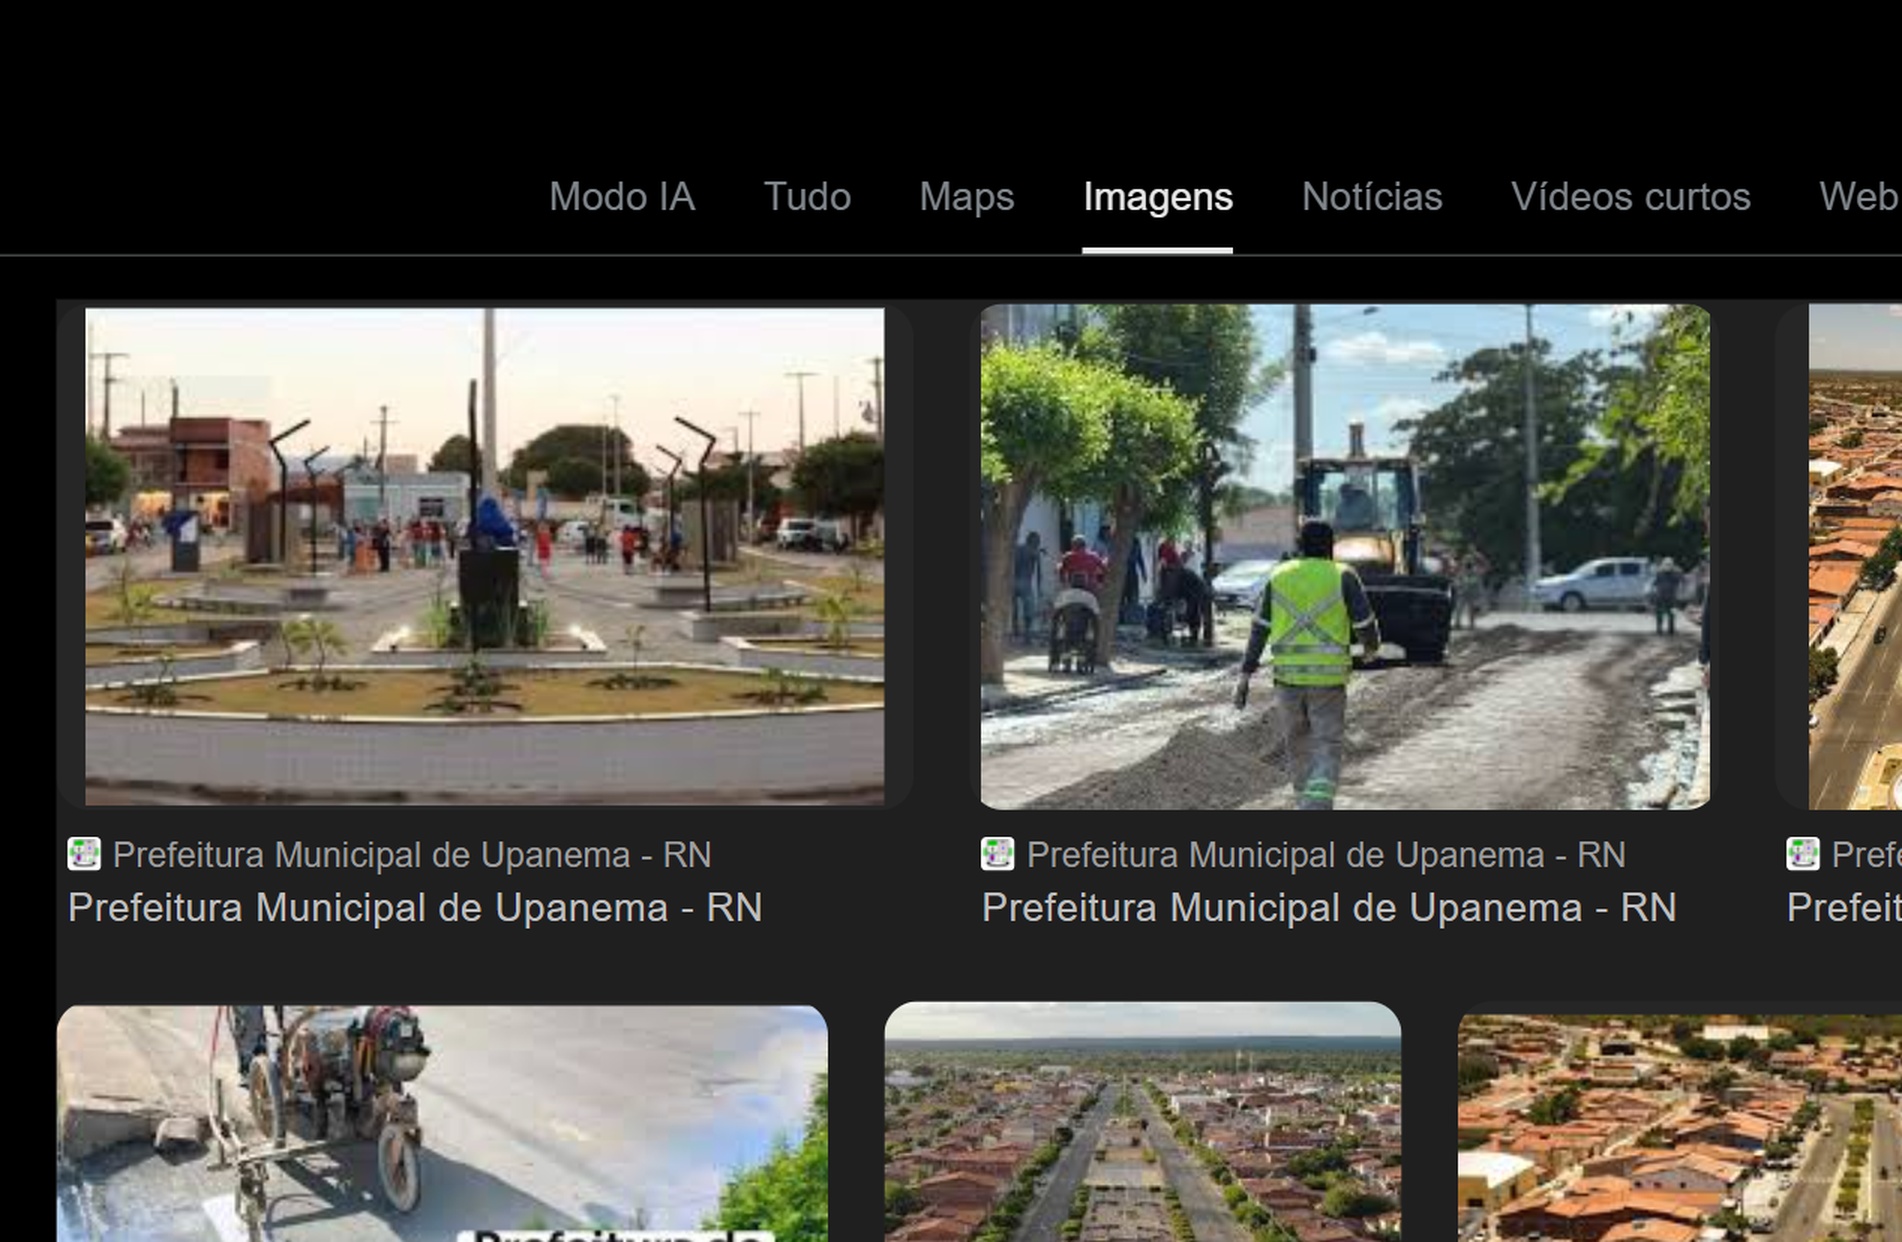1902x1242 pixels.
Task: Open the Tudo search tab
Action: pos(807,197)
